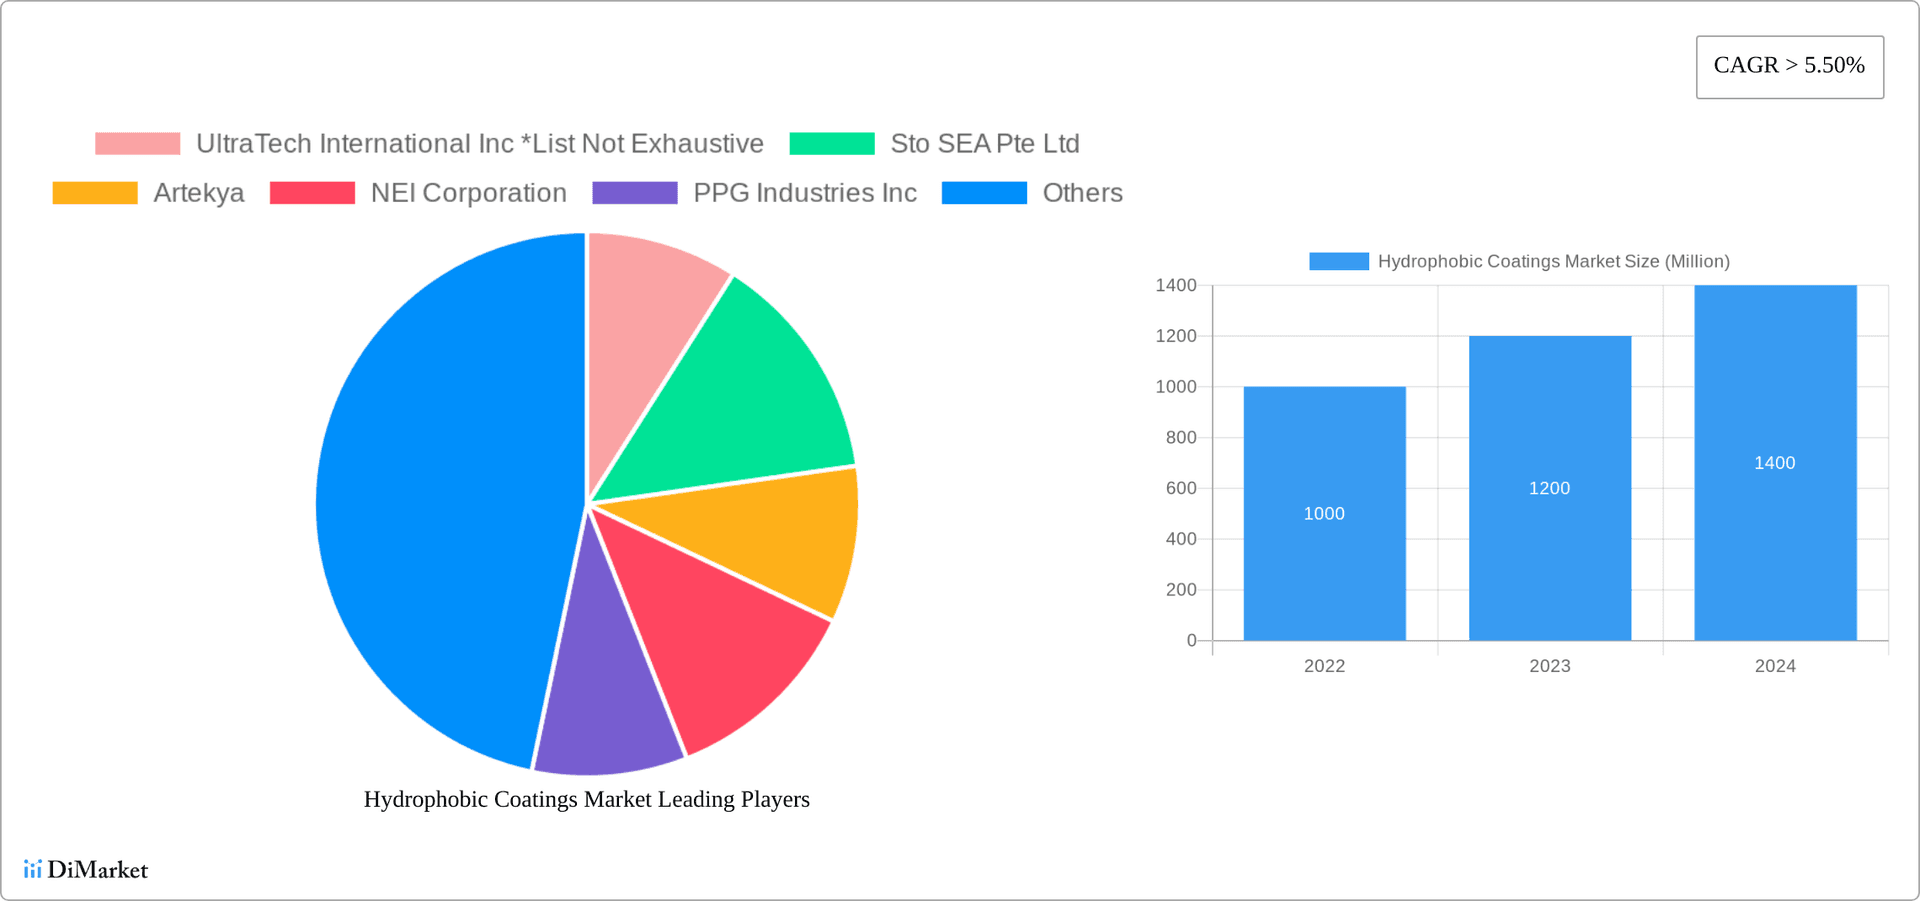The image size is (1920, 901).
Task: Click the Sto SEA Pte Ltd green legend swatch
Action: point(831,143)
